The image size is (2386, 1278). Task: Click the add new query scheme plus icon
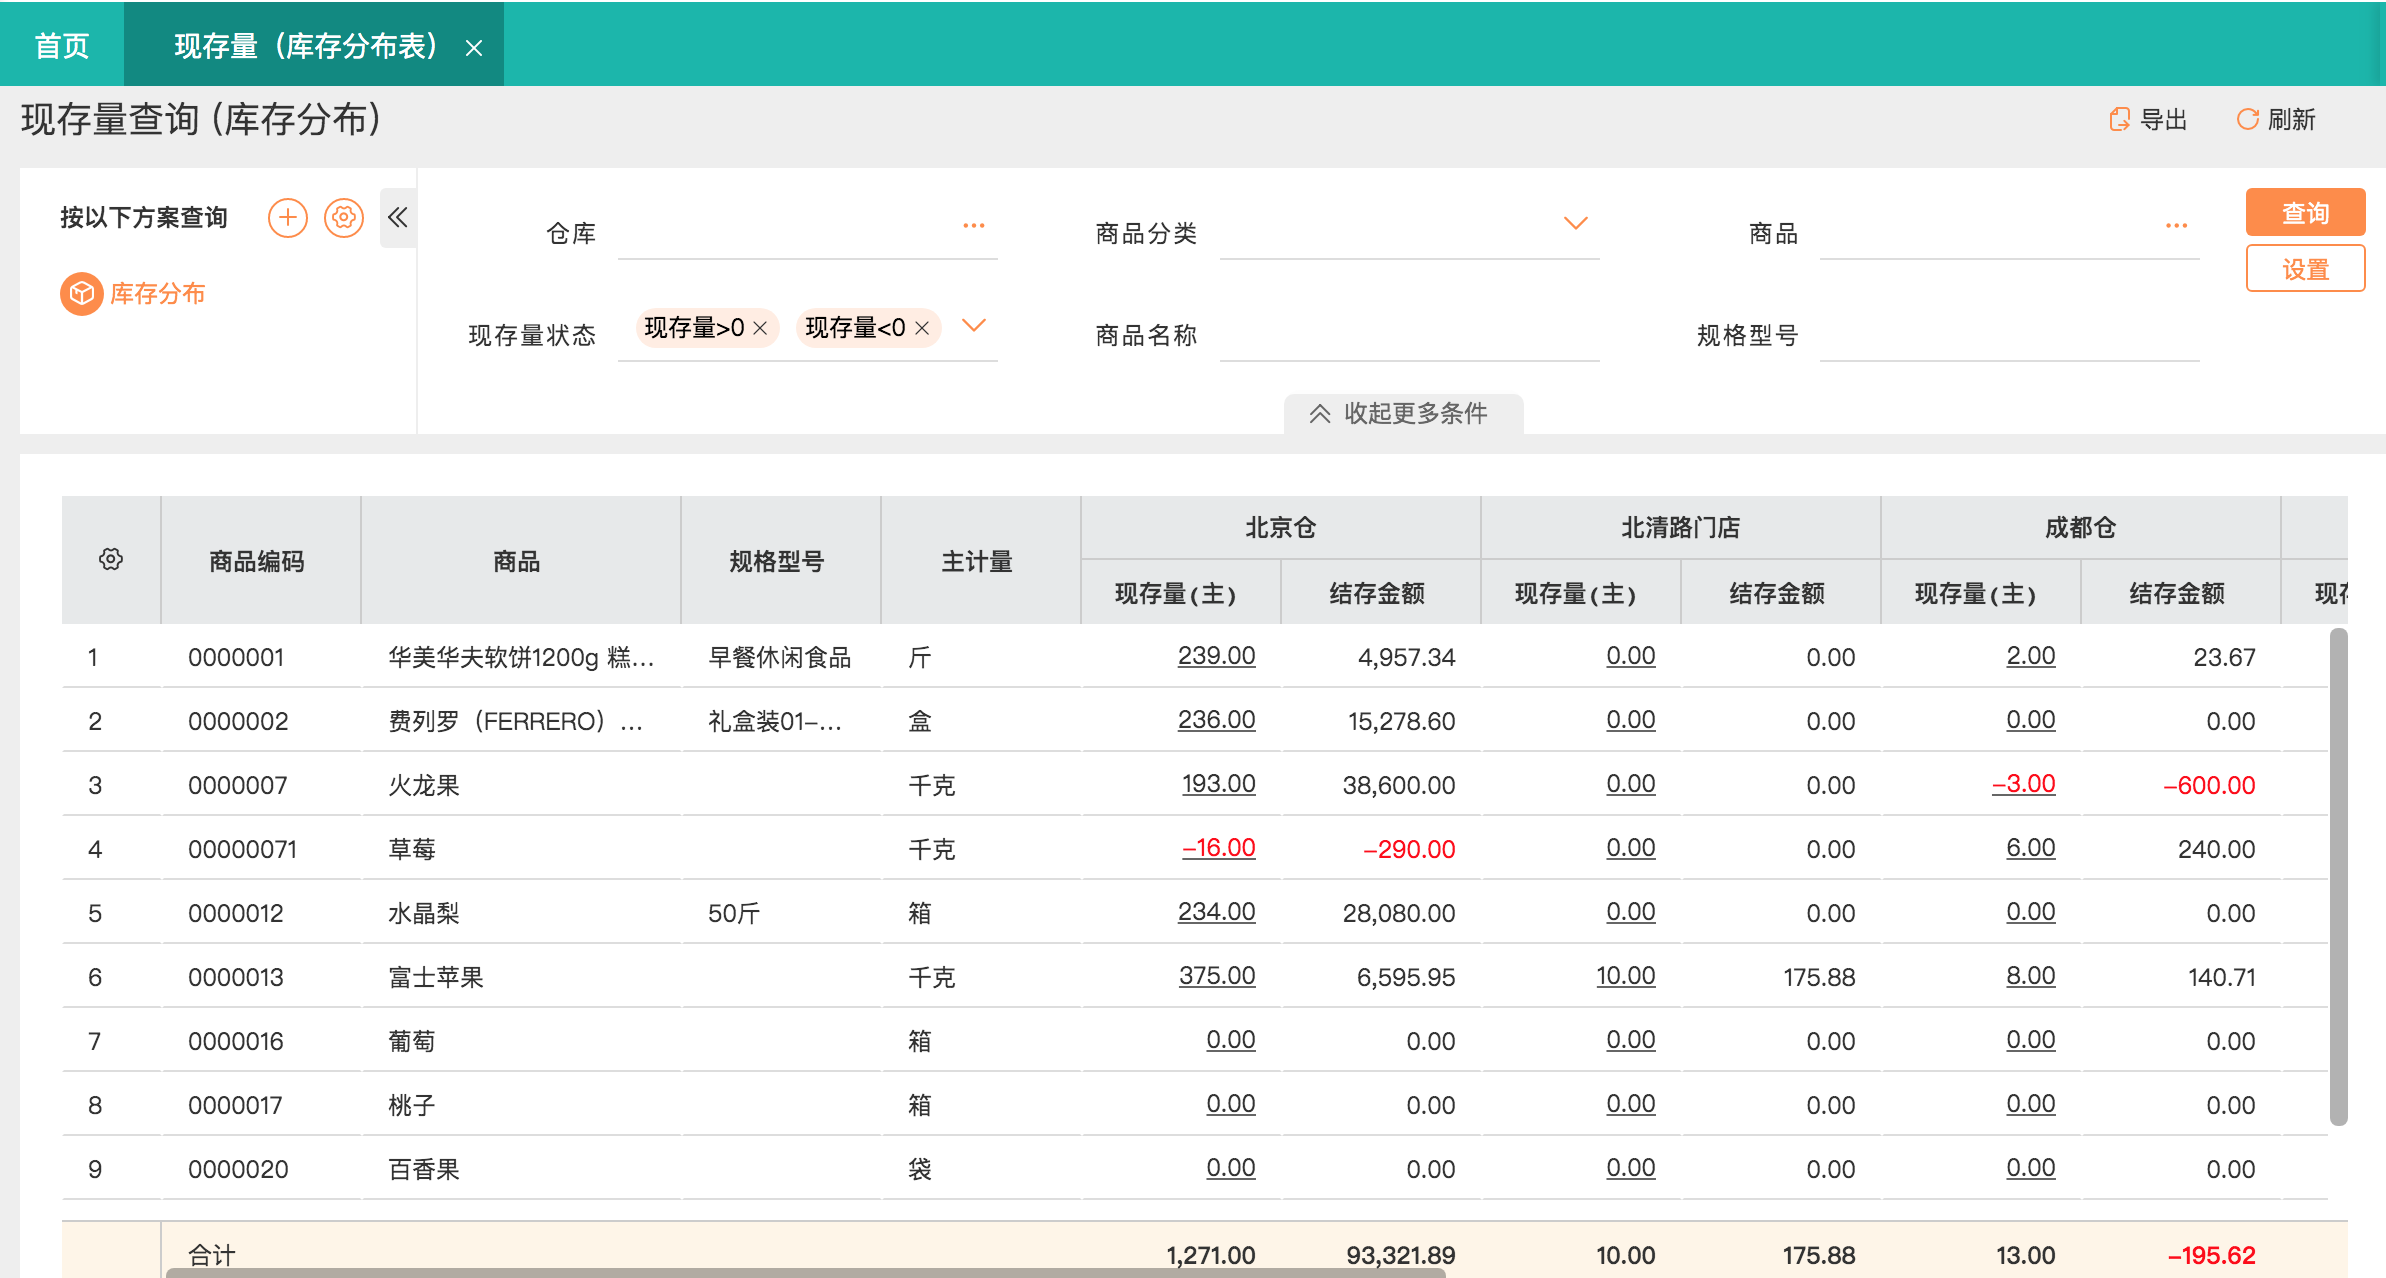[x=289, y=219]
